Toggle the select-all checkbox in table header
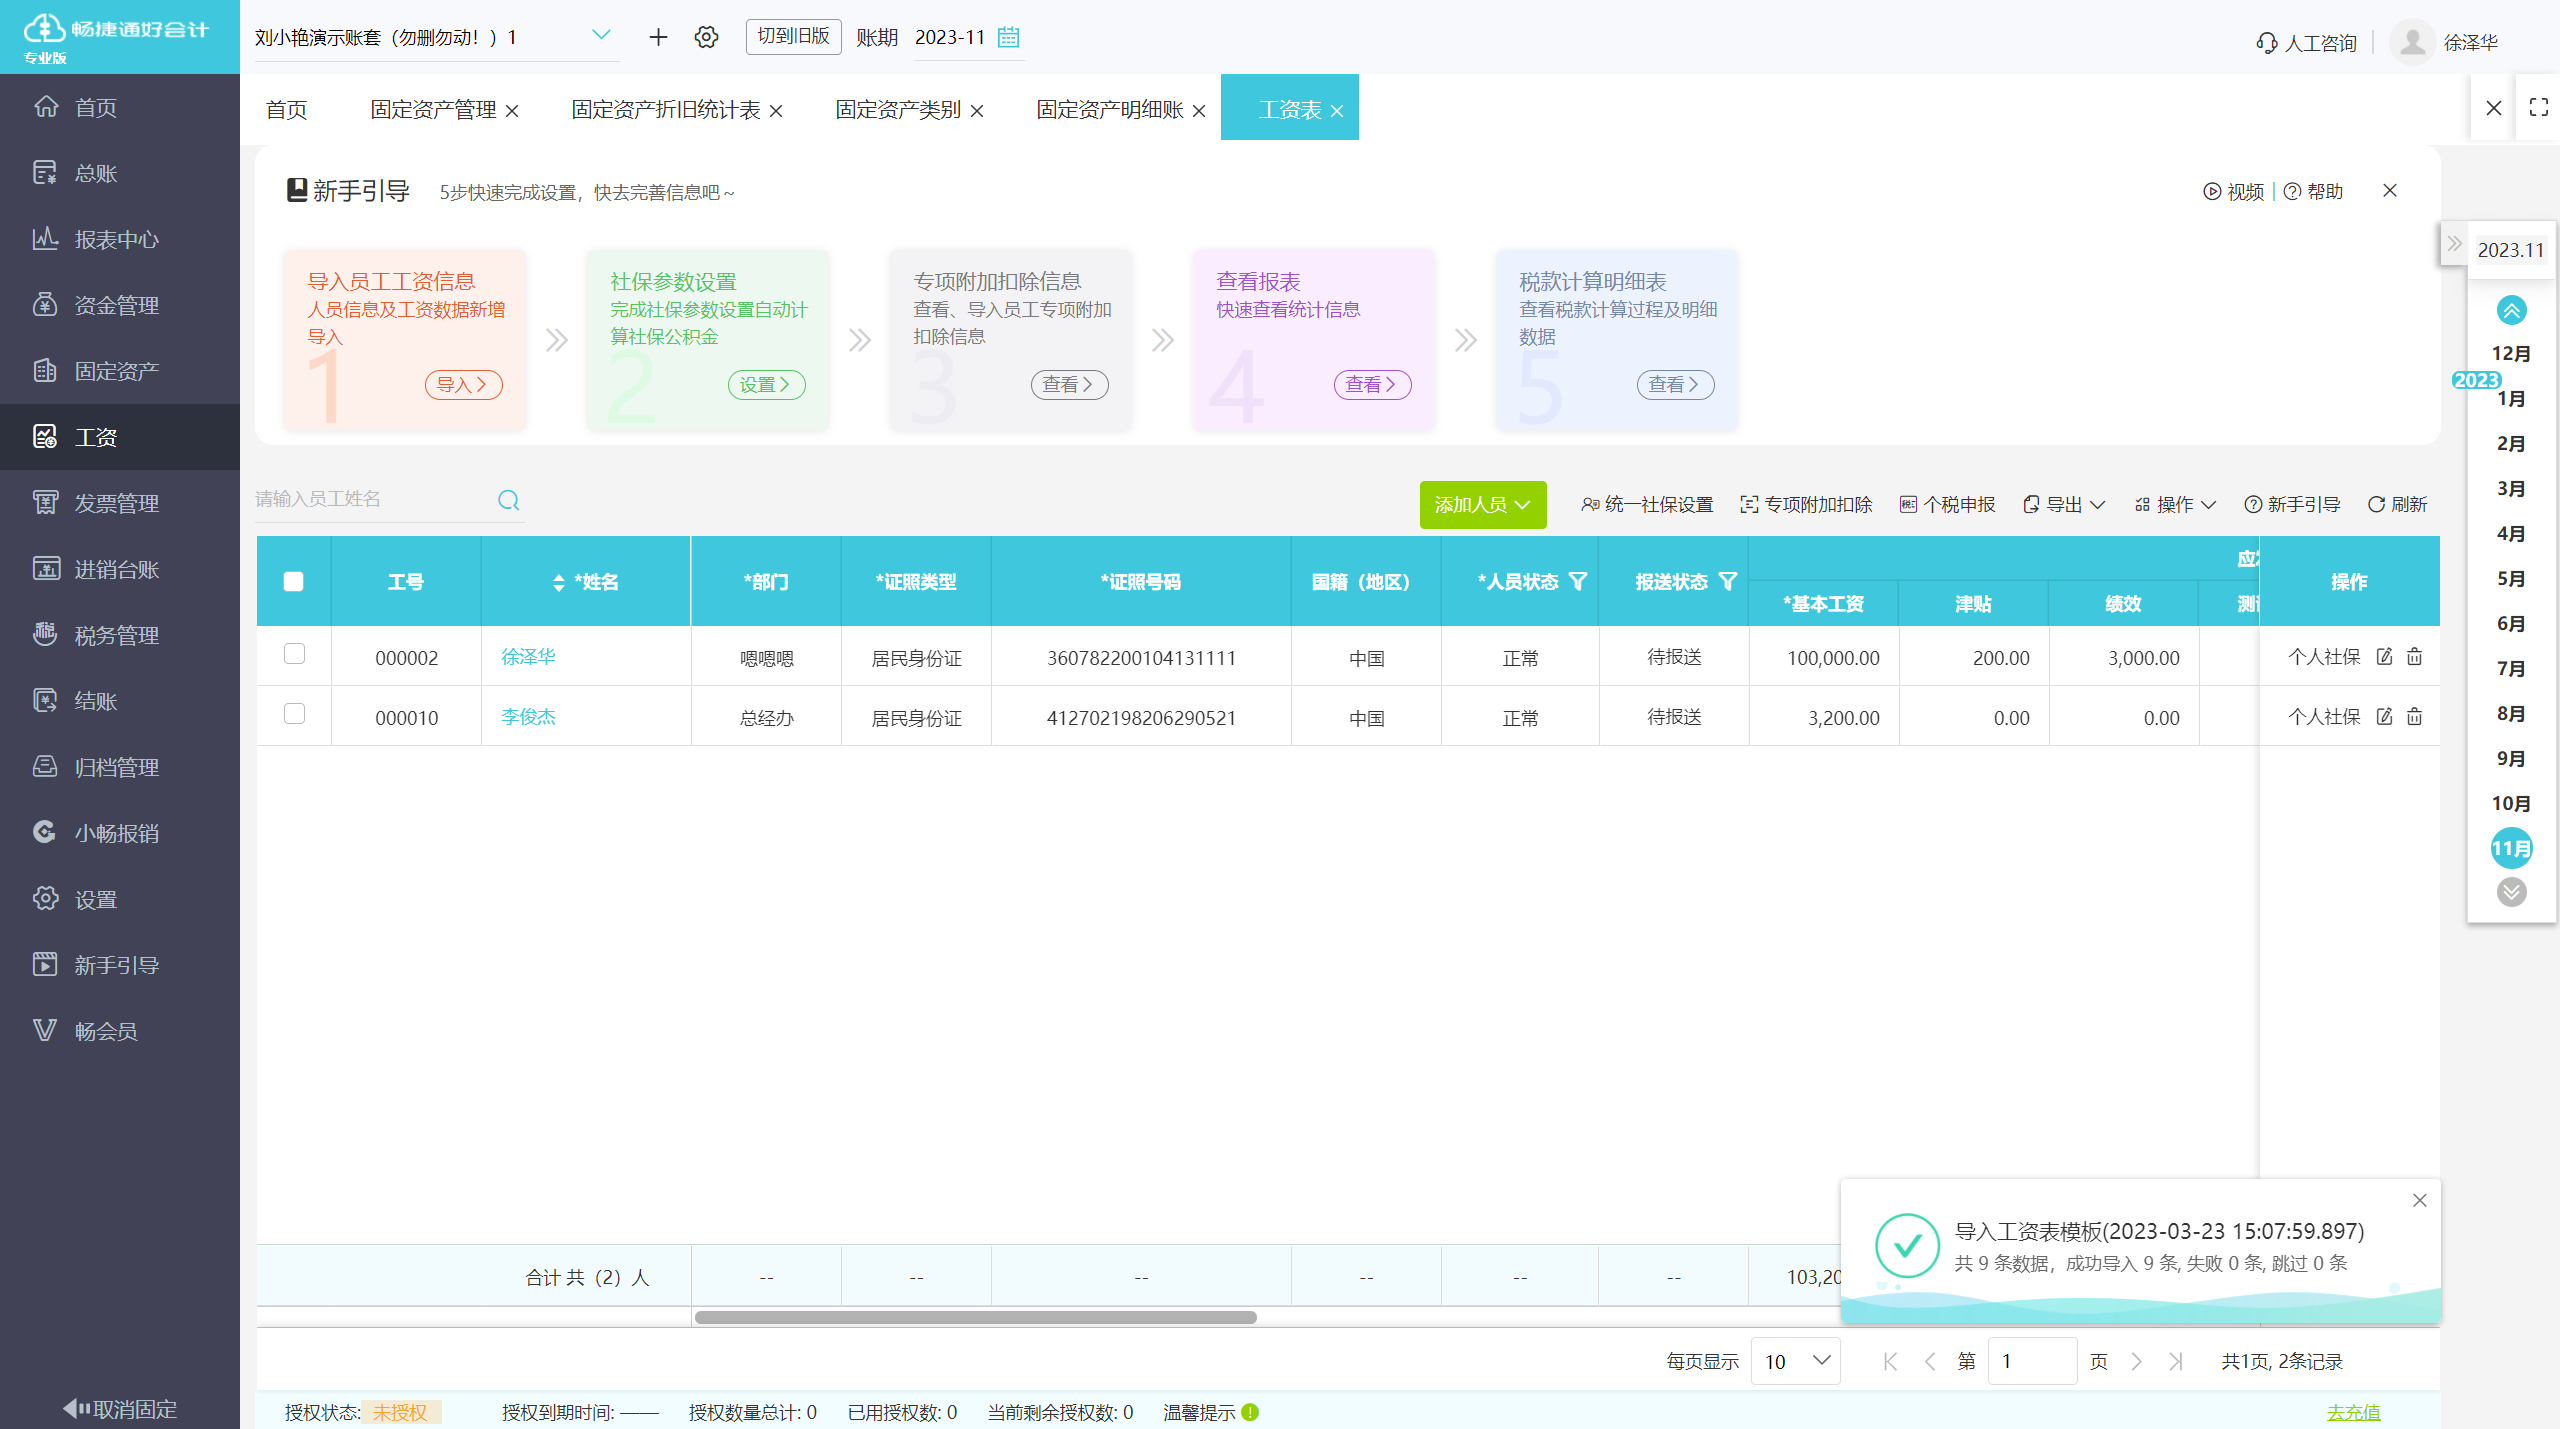This screenshot has width=2560, height=1429. click(x=294, y=580)
